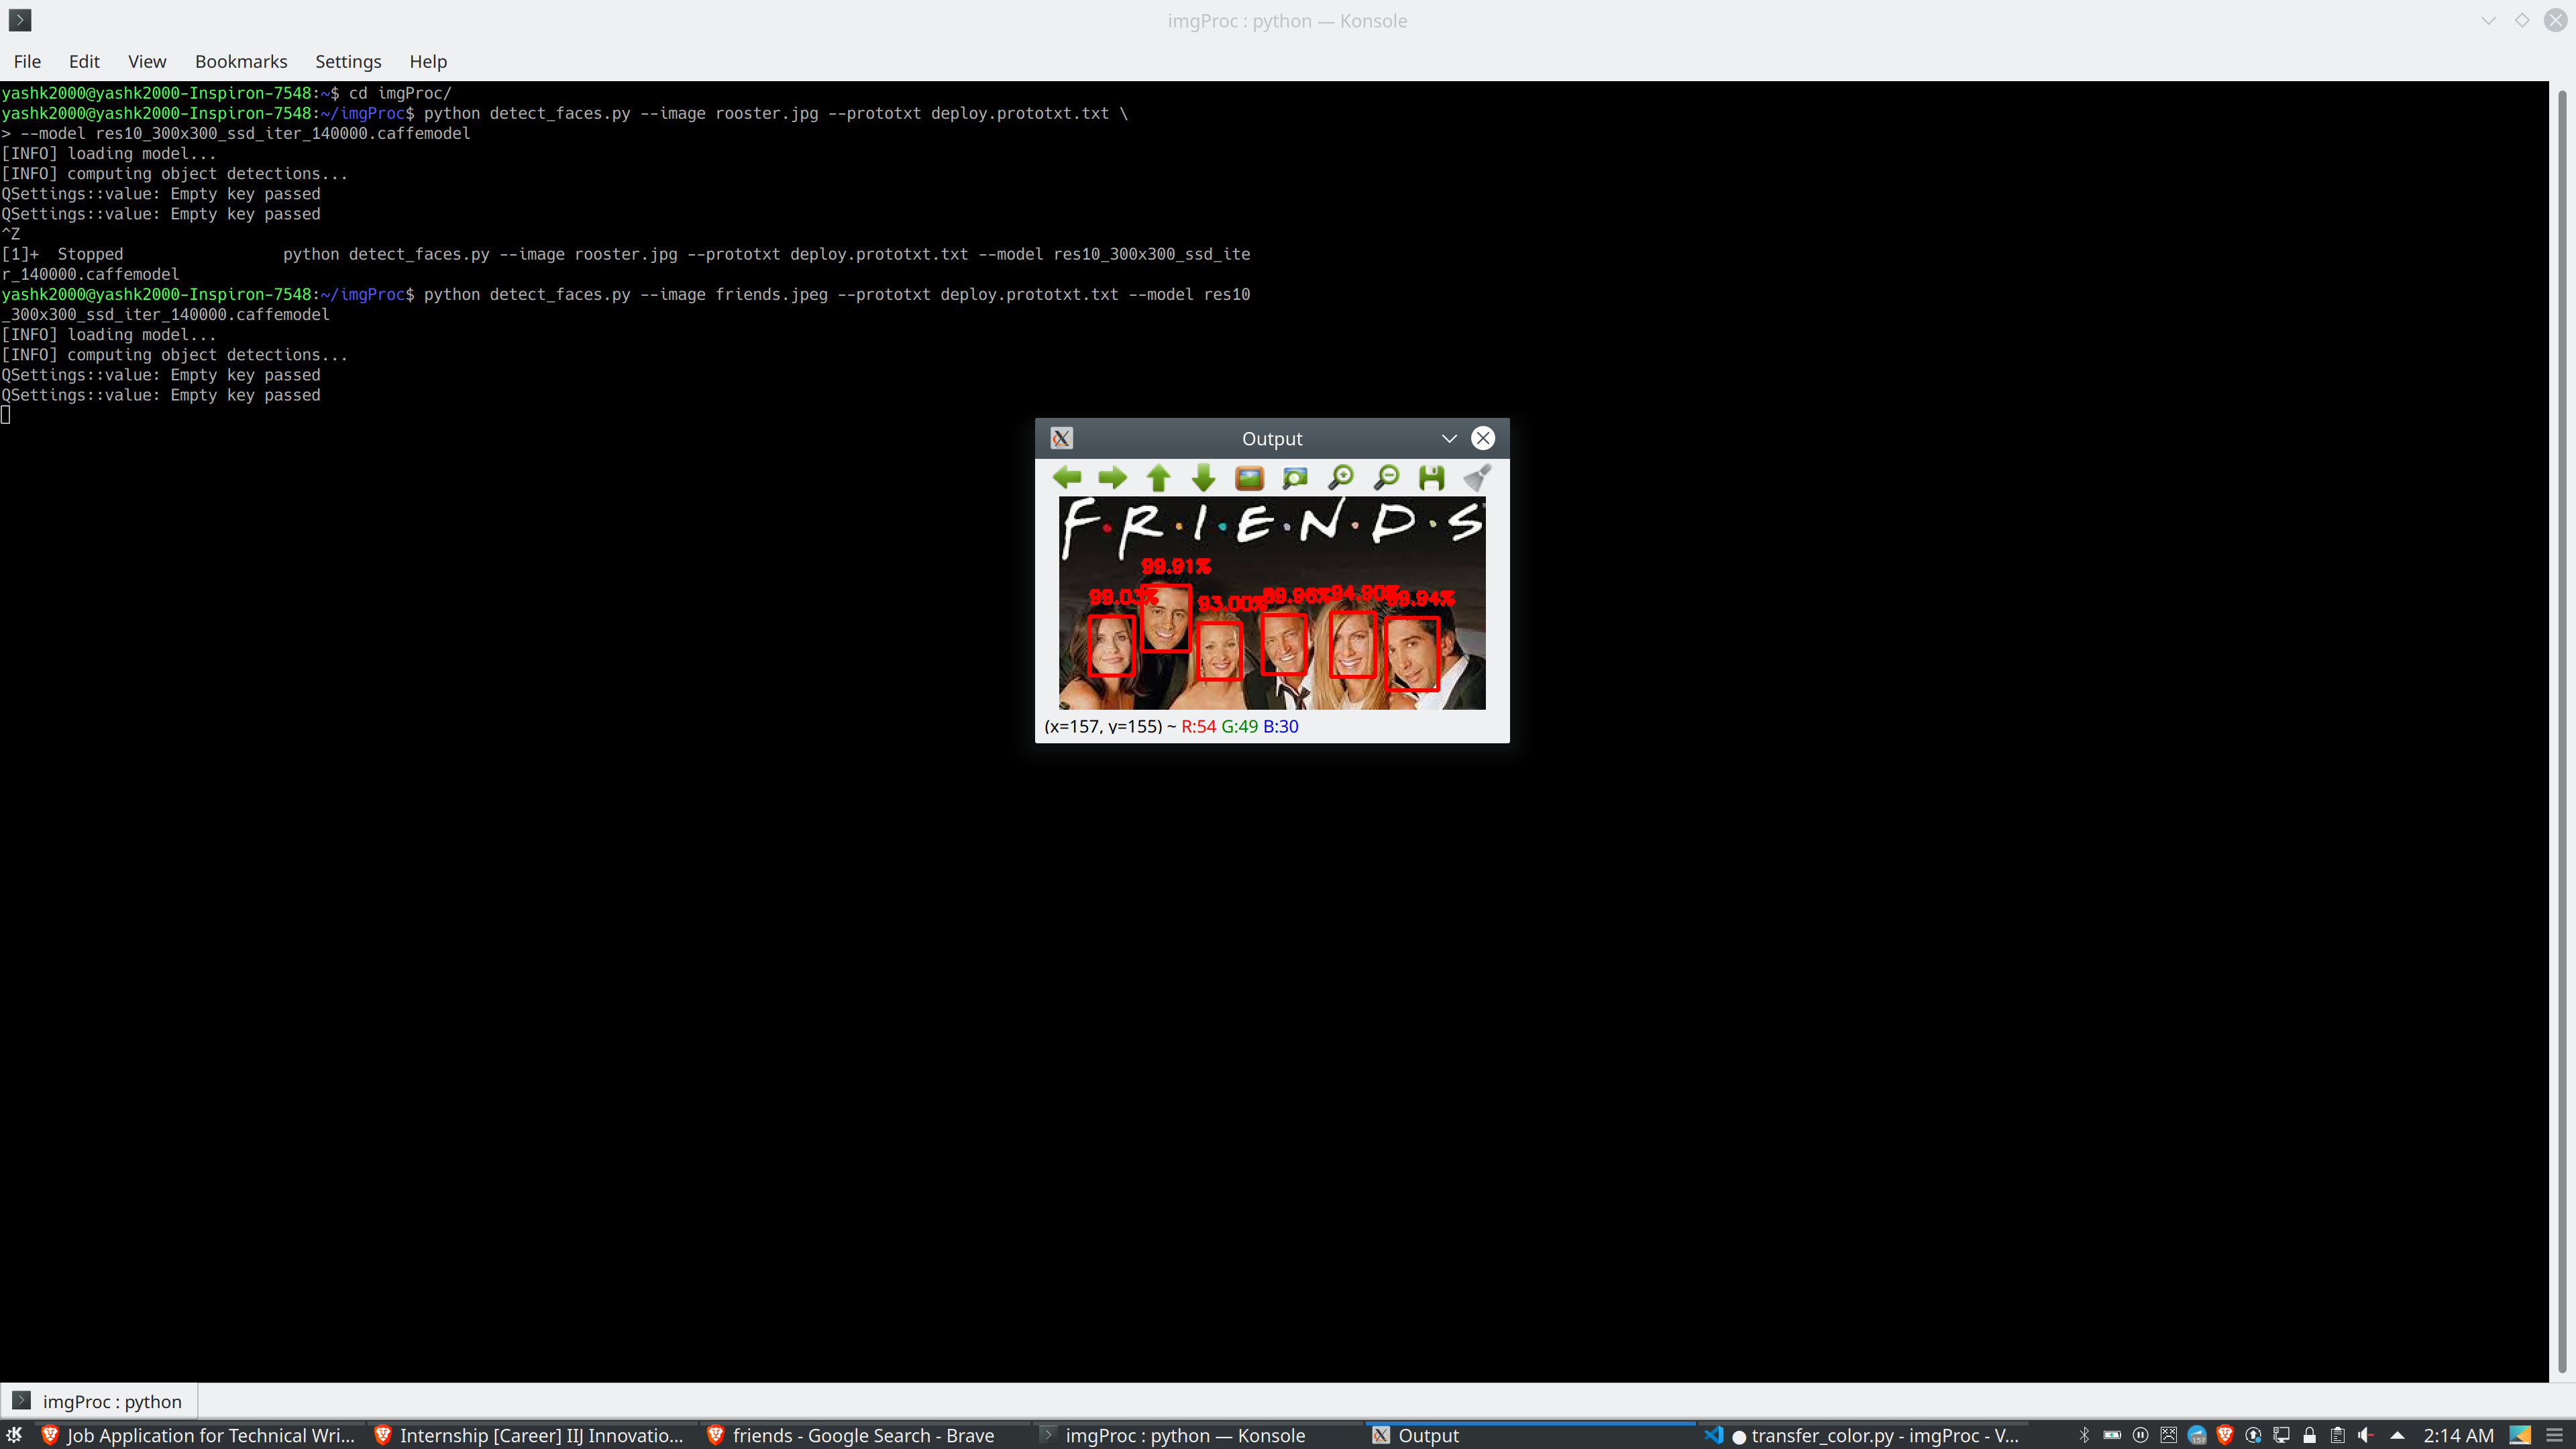This screenshot has height=1449, width=2576.
Task: Open the File menu in terminal
Action: [27, 60]
